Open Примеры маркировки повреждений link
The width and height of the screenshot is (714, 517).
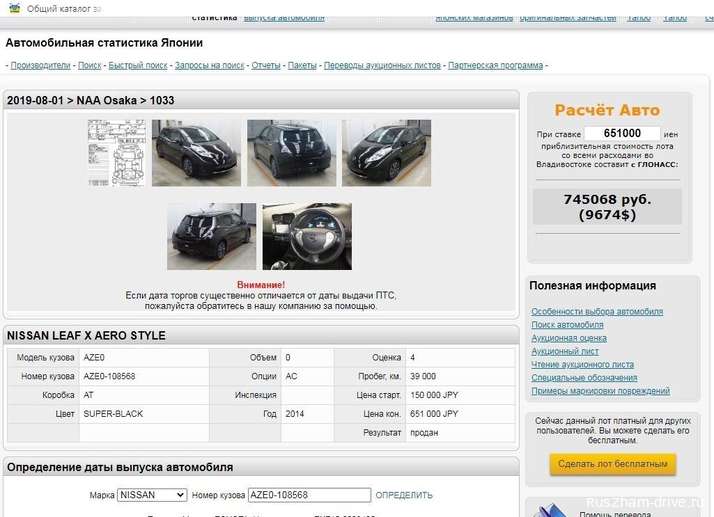tap(600, 391)
